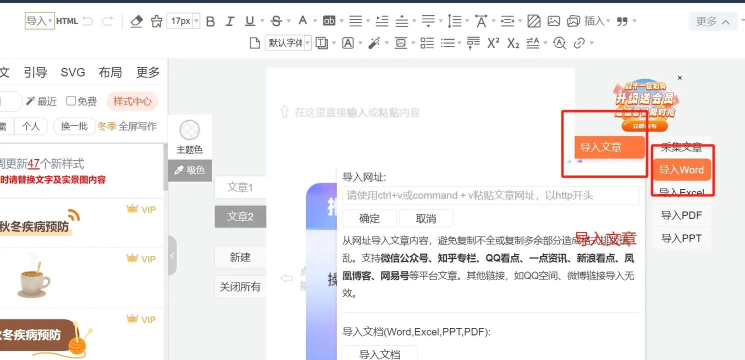This screenshot has height=360, width=745.
Task: Click the 样式中心 button
Action: pos(133,101)
